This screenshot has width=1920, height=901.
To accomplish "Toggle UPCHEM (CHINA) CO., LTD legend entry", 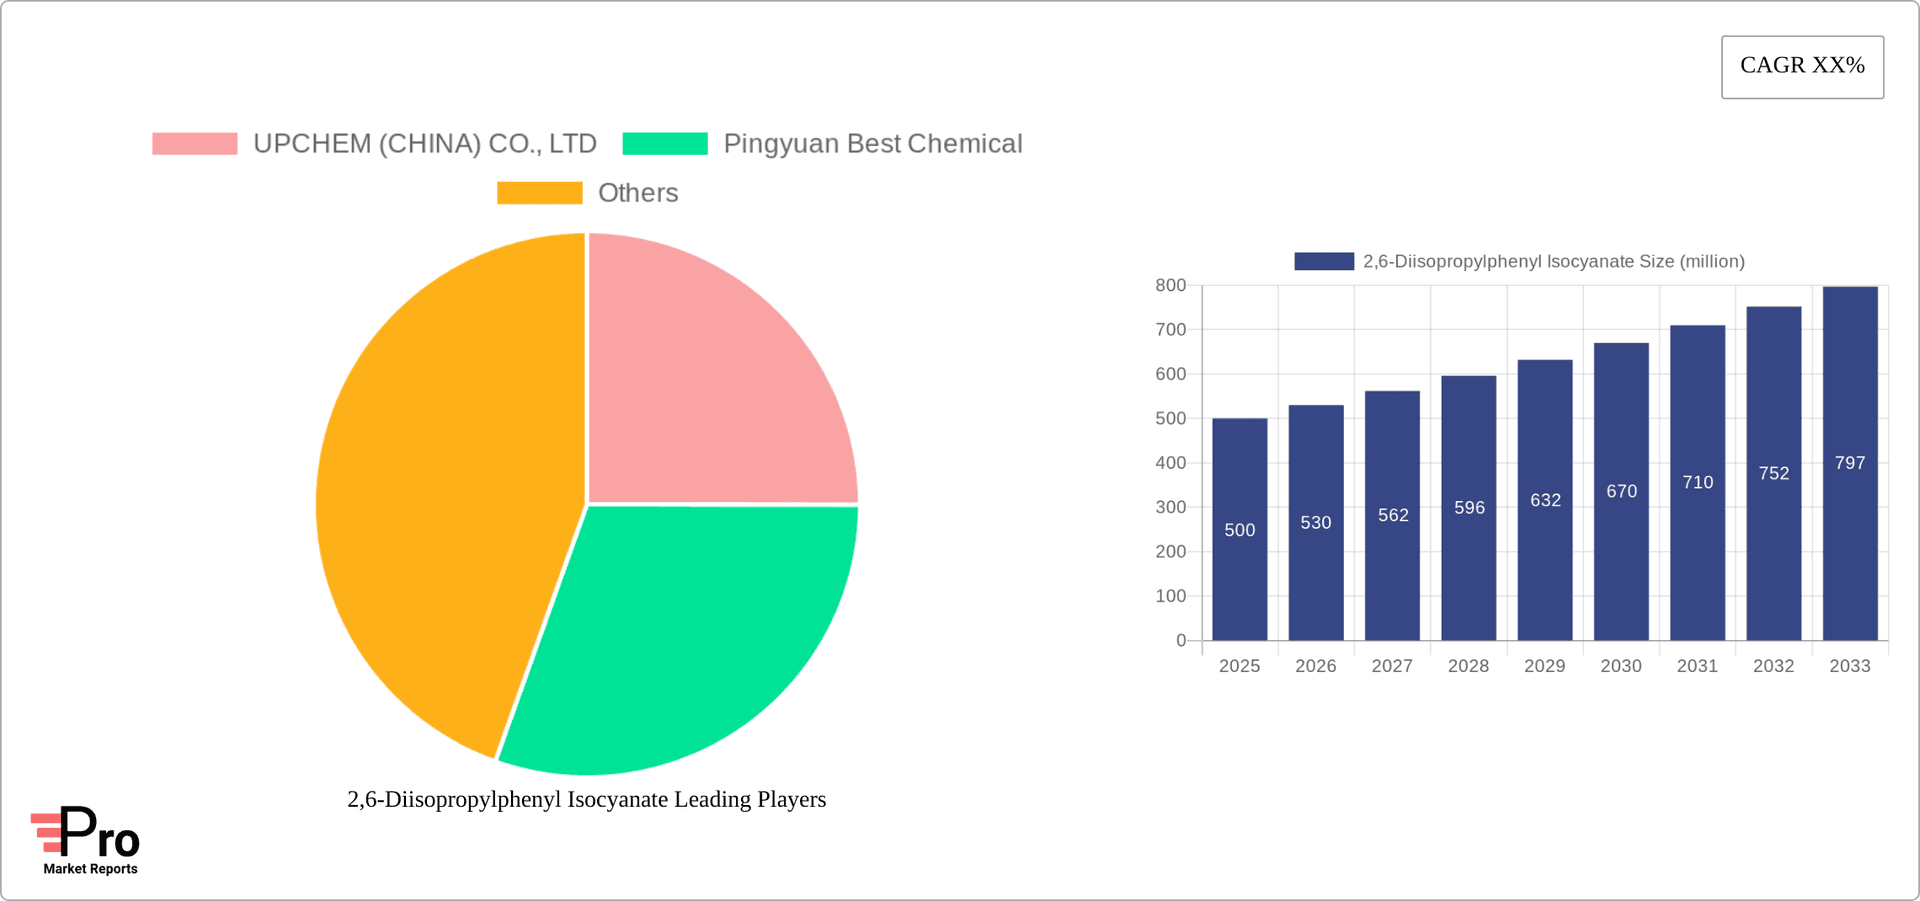I will [x=424, y=143].
